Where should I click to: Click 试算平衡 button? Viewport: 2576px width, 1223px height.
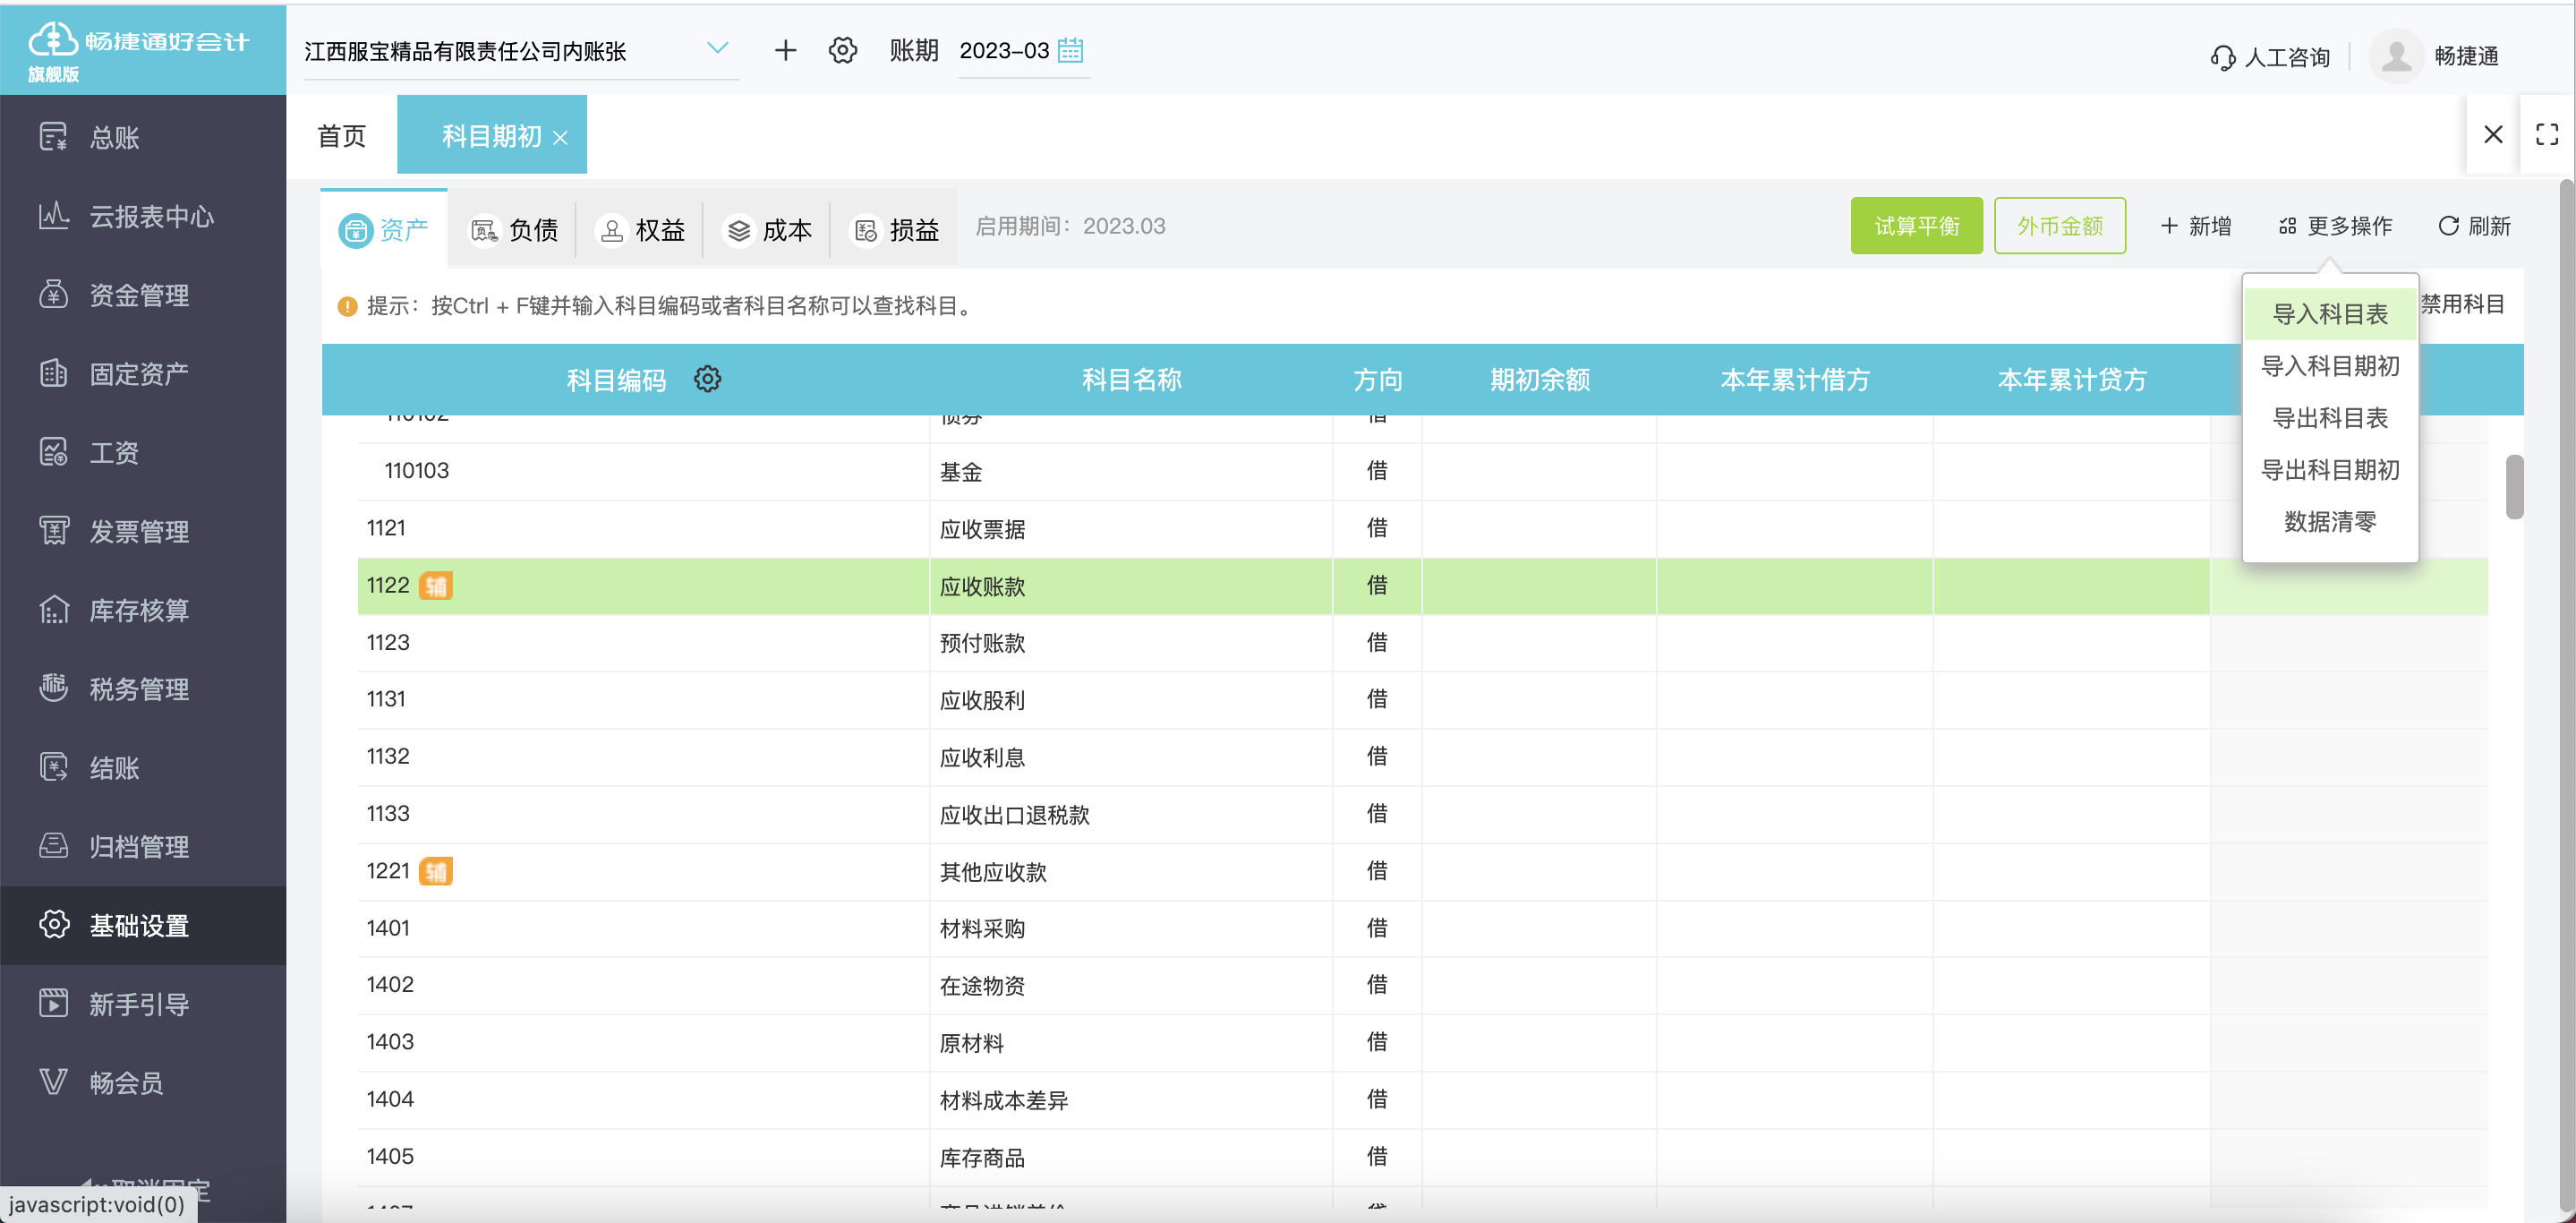click(x=1917, y=227)
